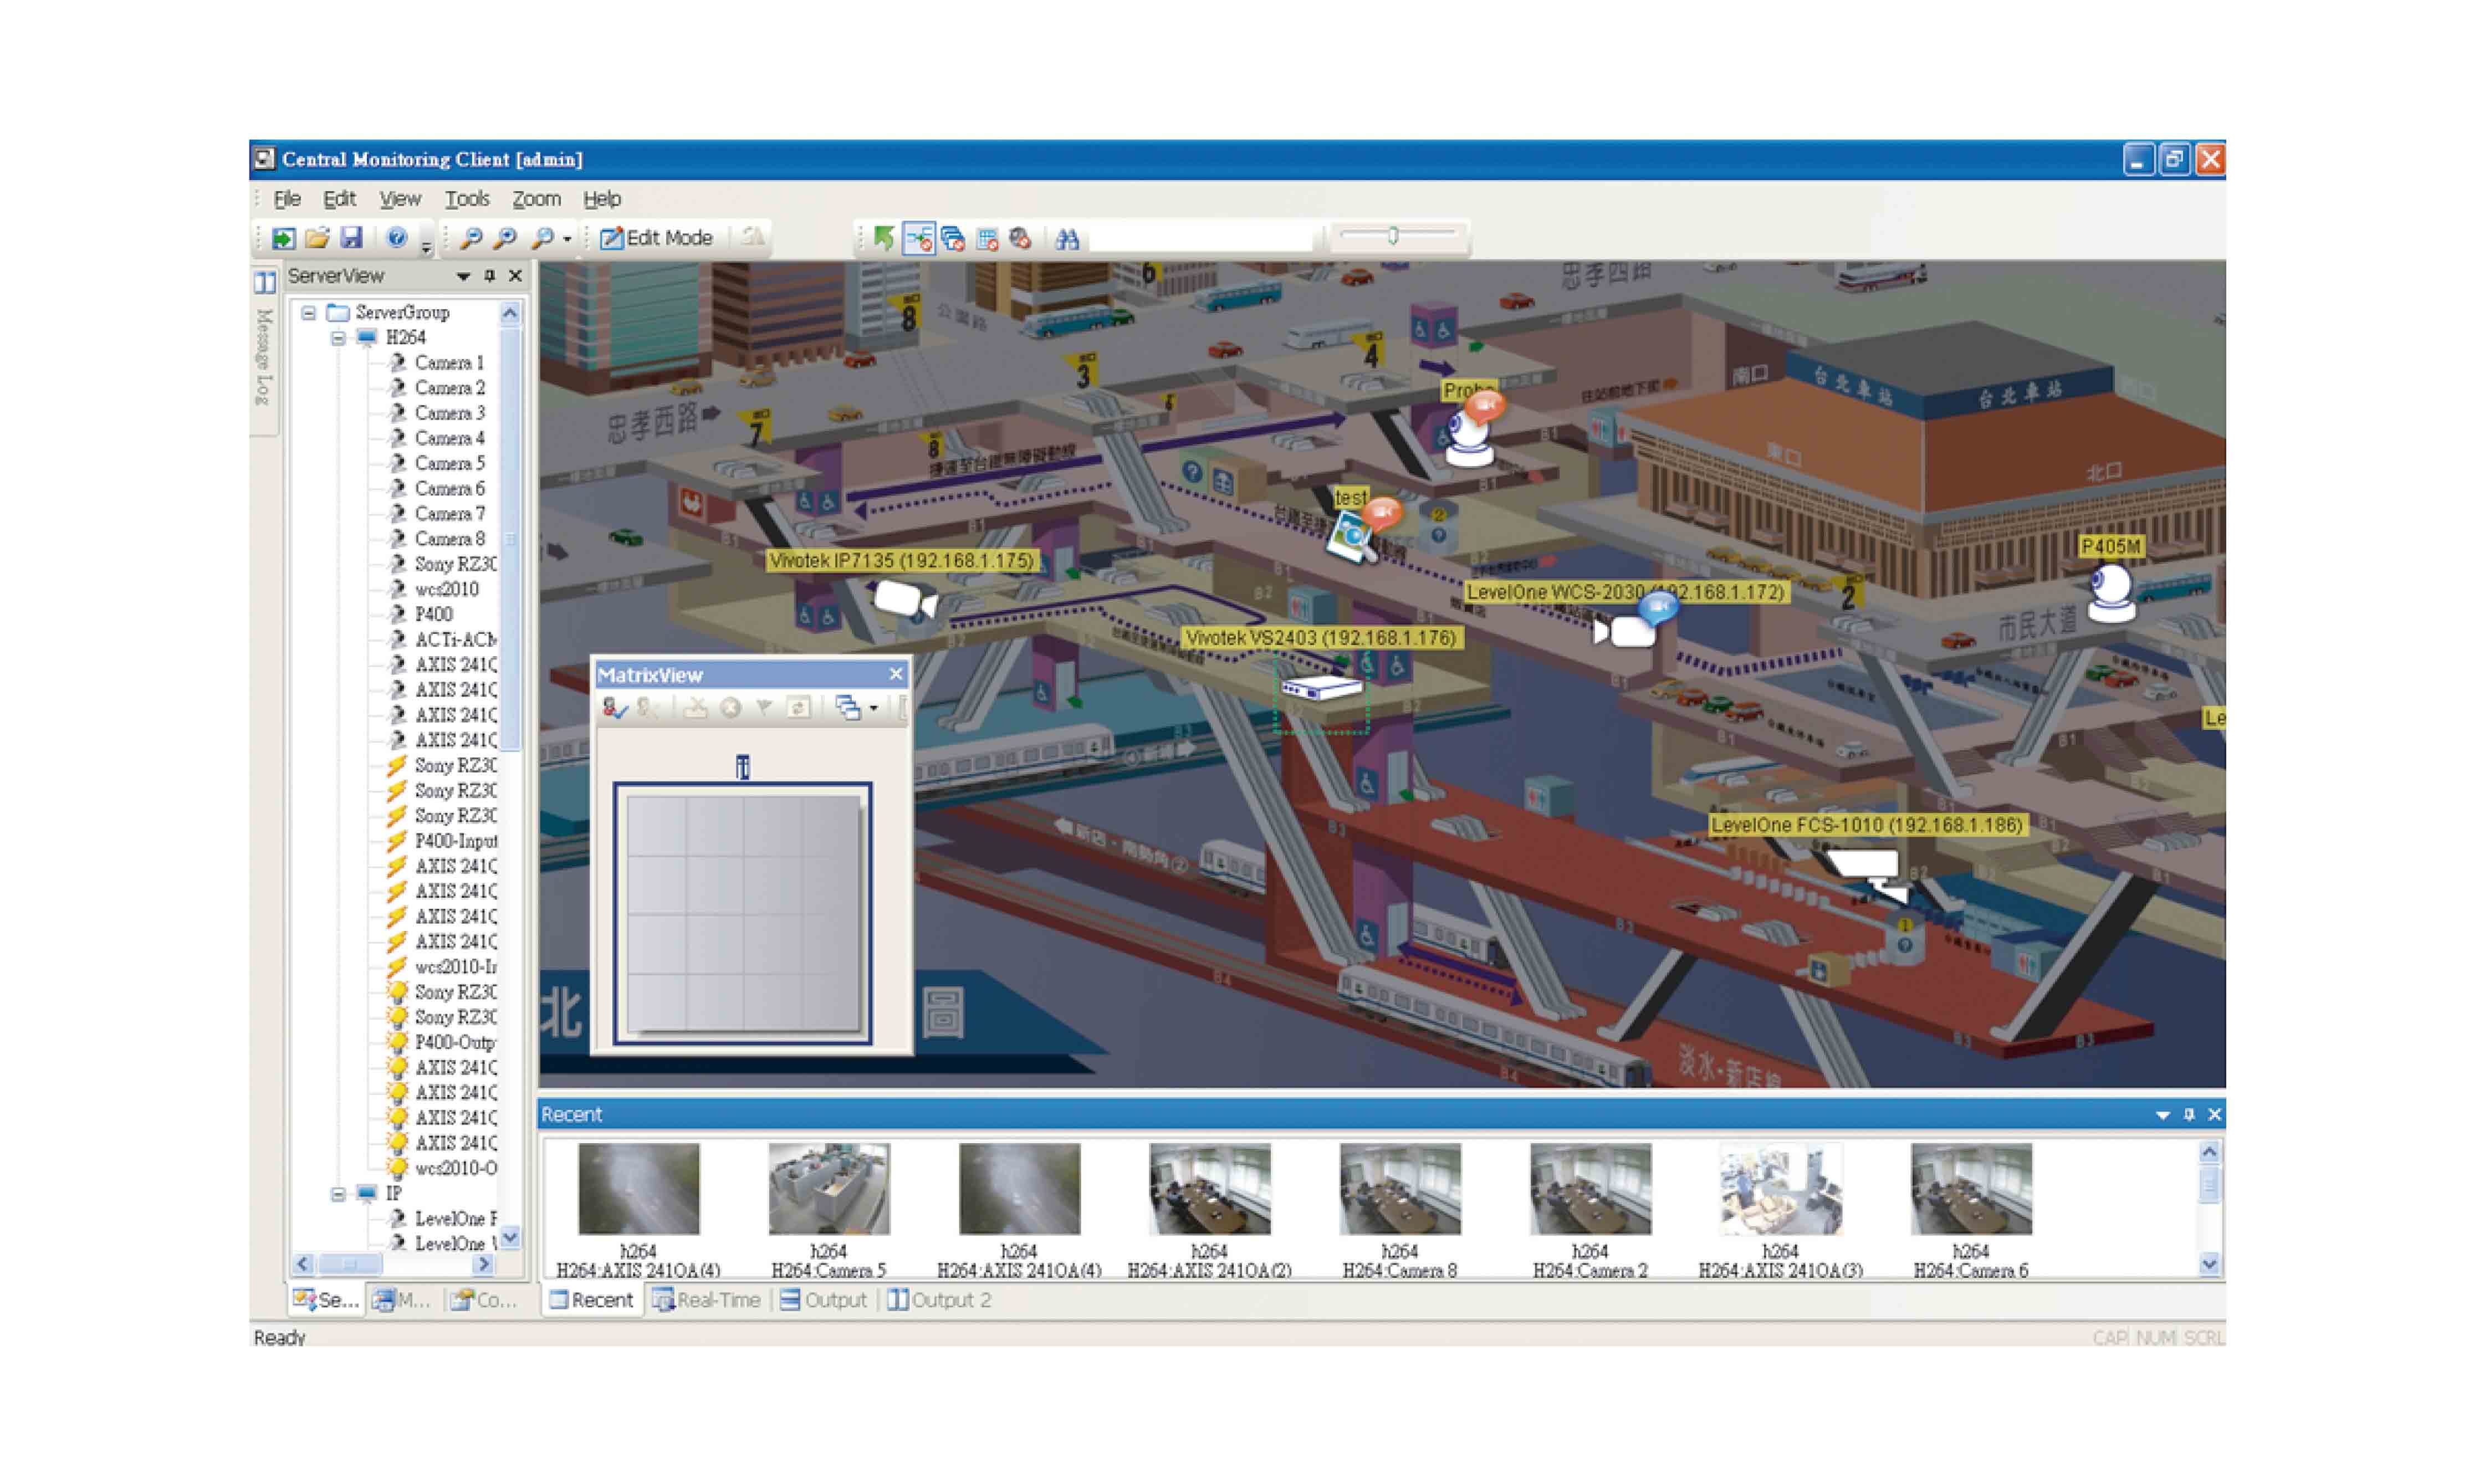Click the Vivotek VS2403 video server icon on the map
The height and width of the screenshot is (1484, 2474).
pyautogui.click(x=1321, y=688)
